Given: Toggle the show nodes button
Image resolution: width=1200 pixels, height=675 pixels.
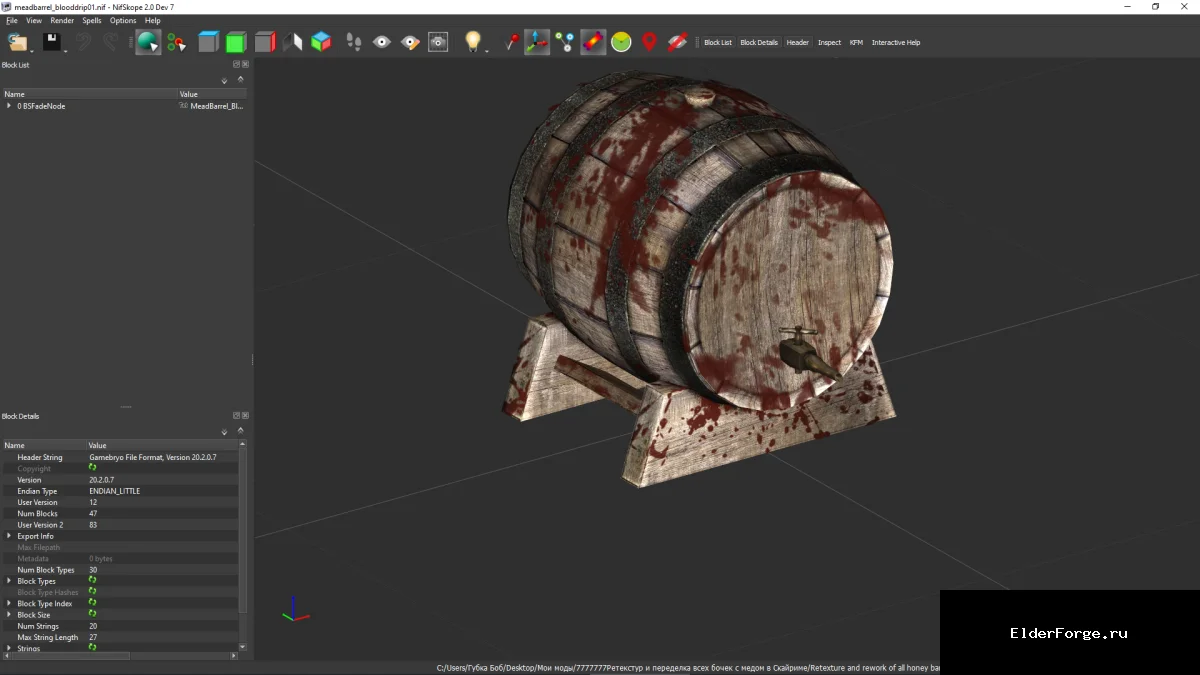Looking at the screenshot, I should [x=565, y=42].
